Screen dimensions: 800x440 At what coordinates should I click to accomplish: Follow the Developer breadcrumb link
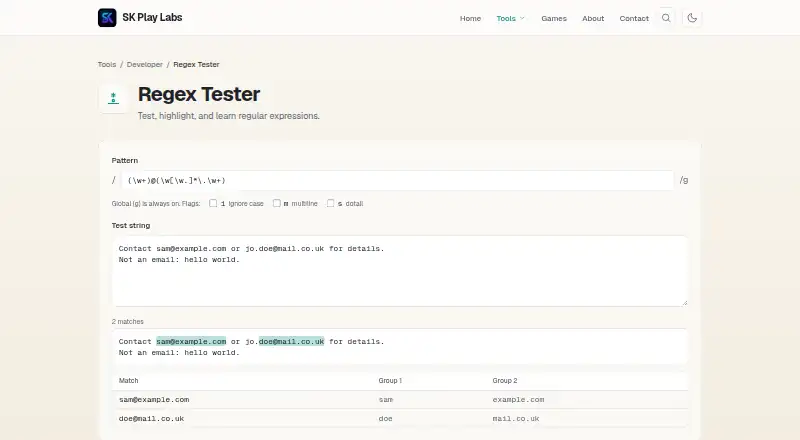[x=144, y=64]
